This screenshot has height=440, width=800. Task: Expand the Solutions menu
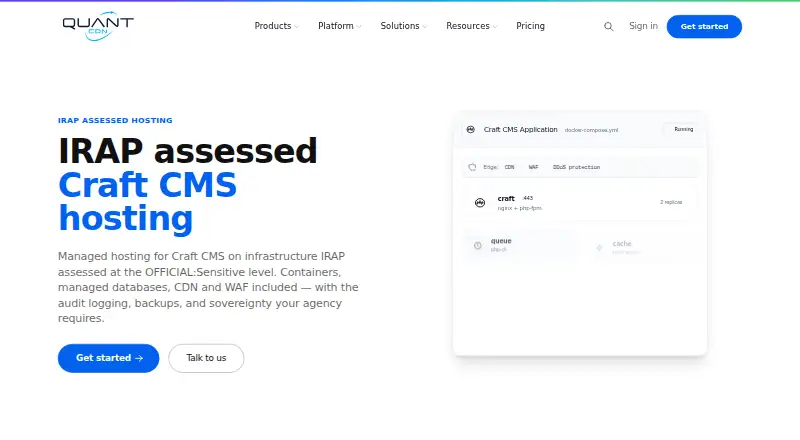(x=404, y=26)
